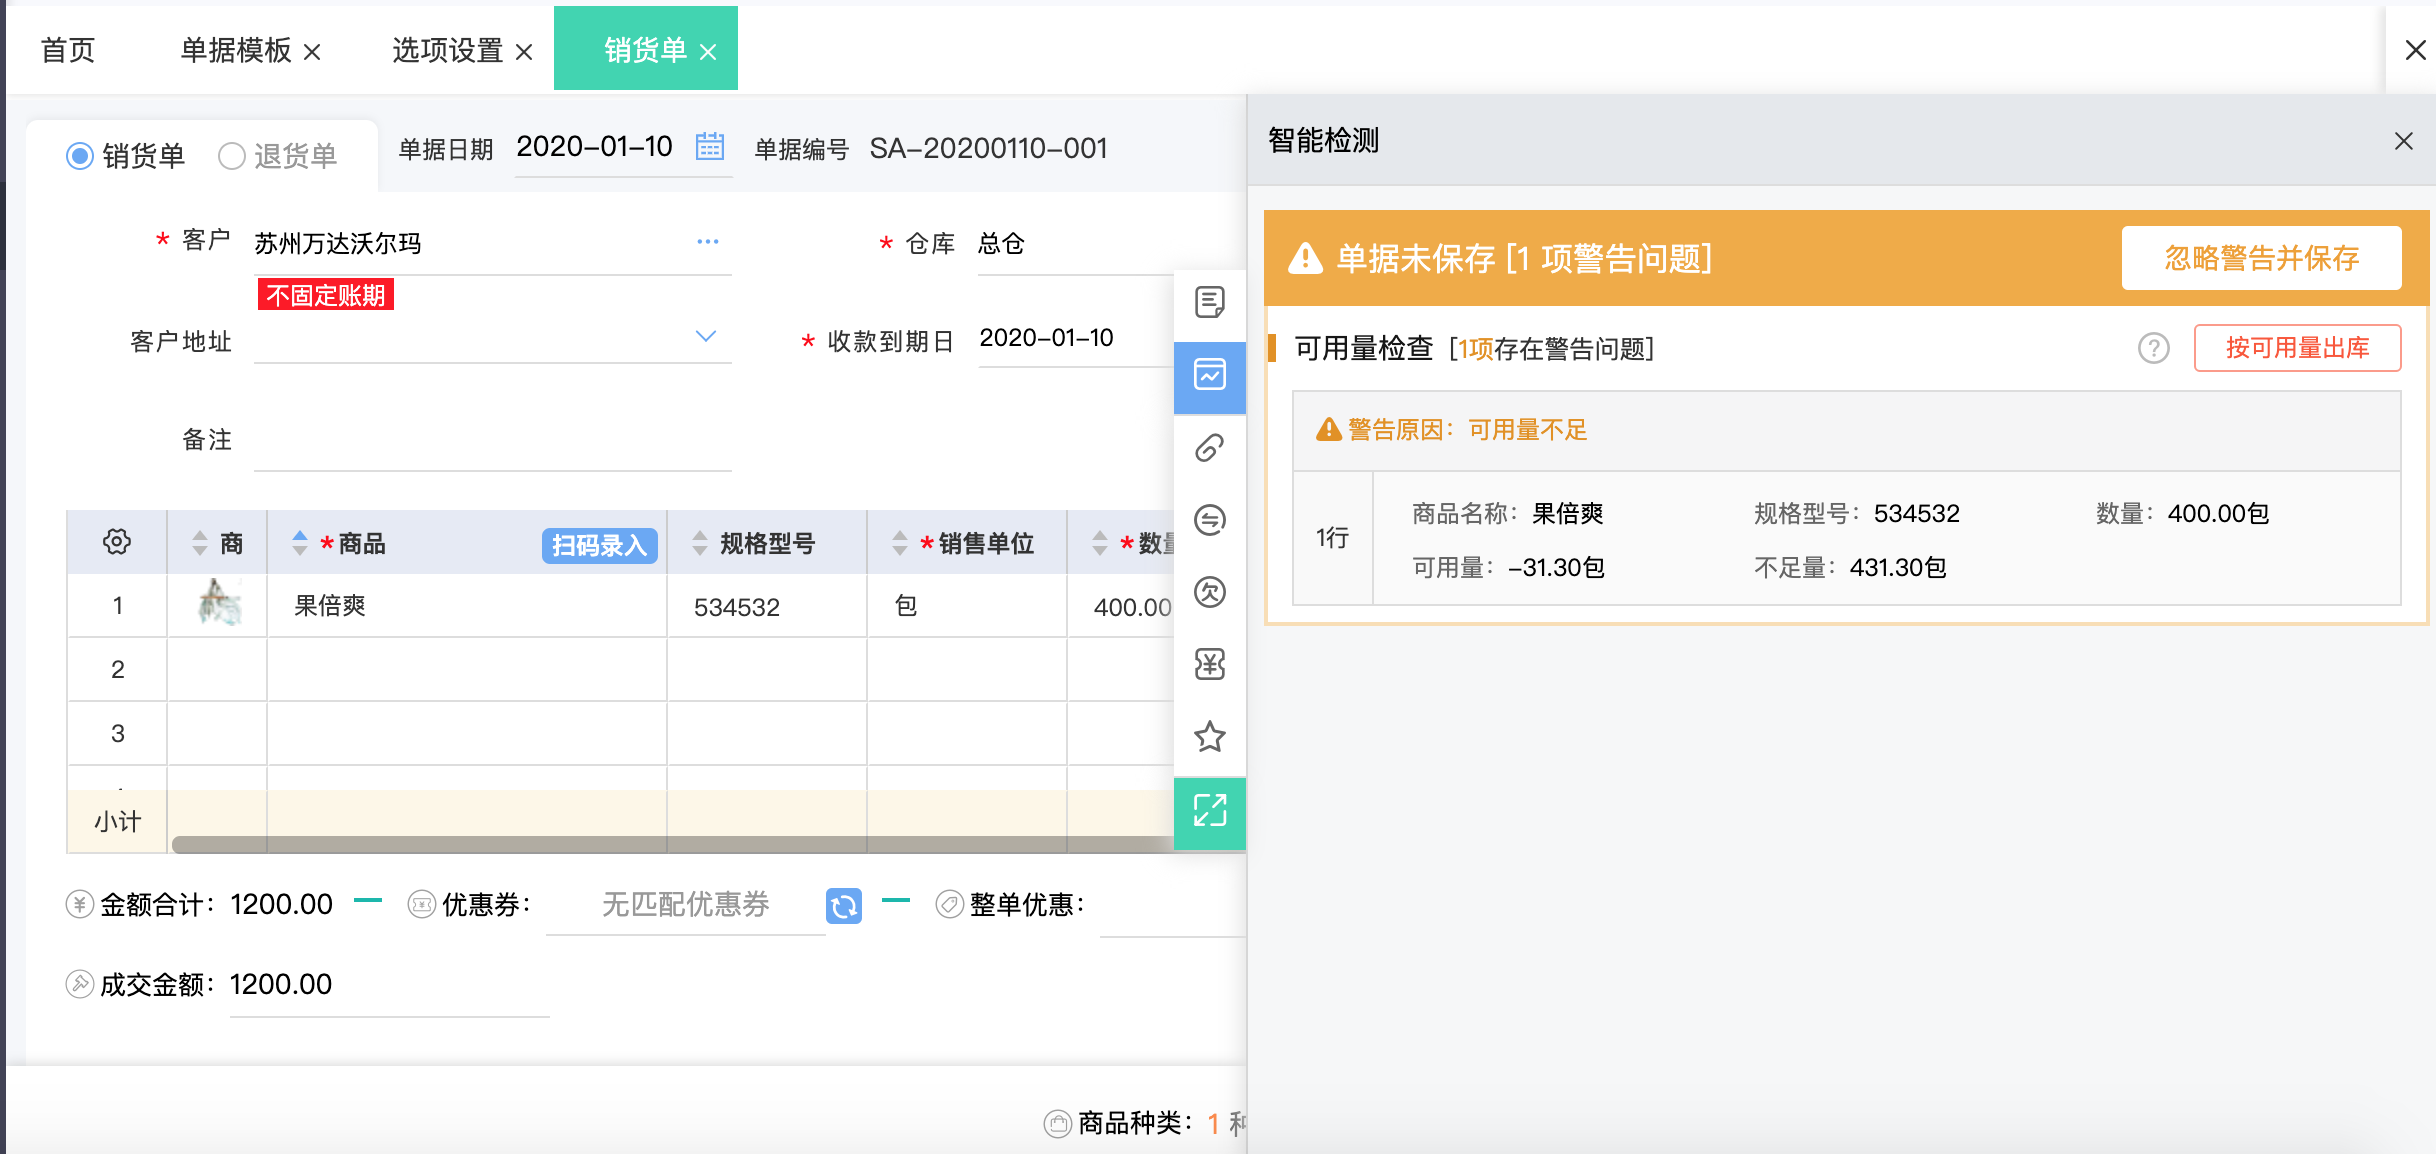The width and height of the screenshot is (2436, 1154).
Task: Click the attachment/link icon in sidebar
Action: [1210, 452]
